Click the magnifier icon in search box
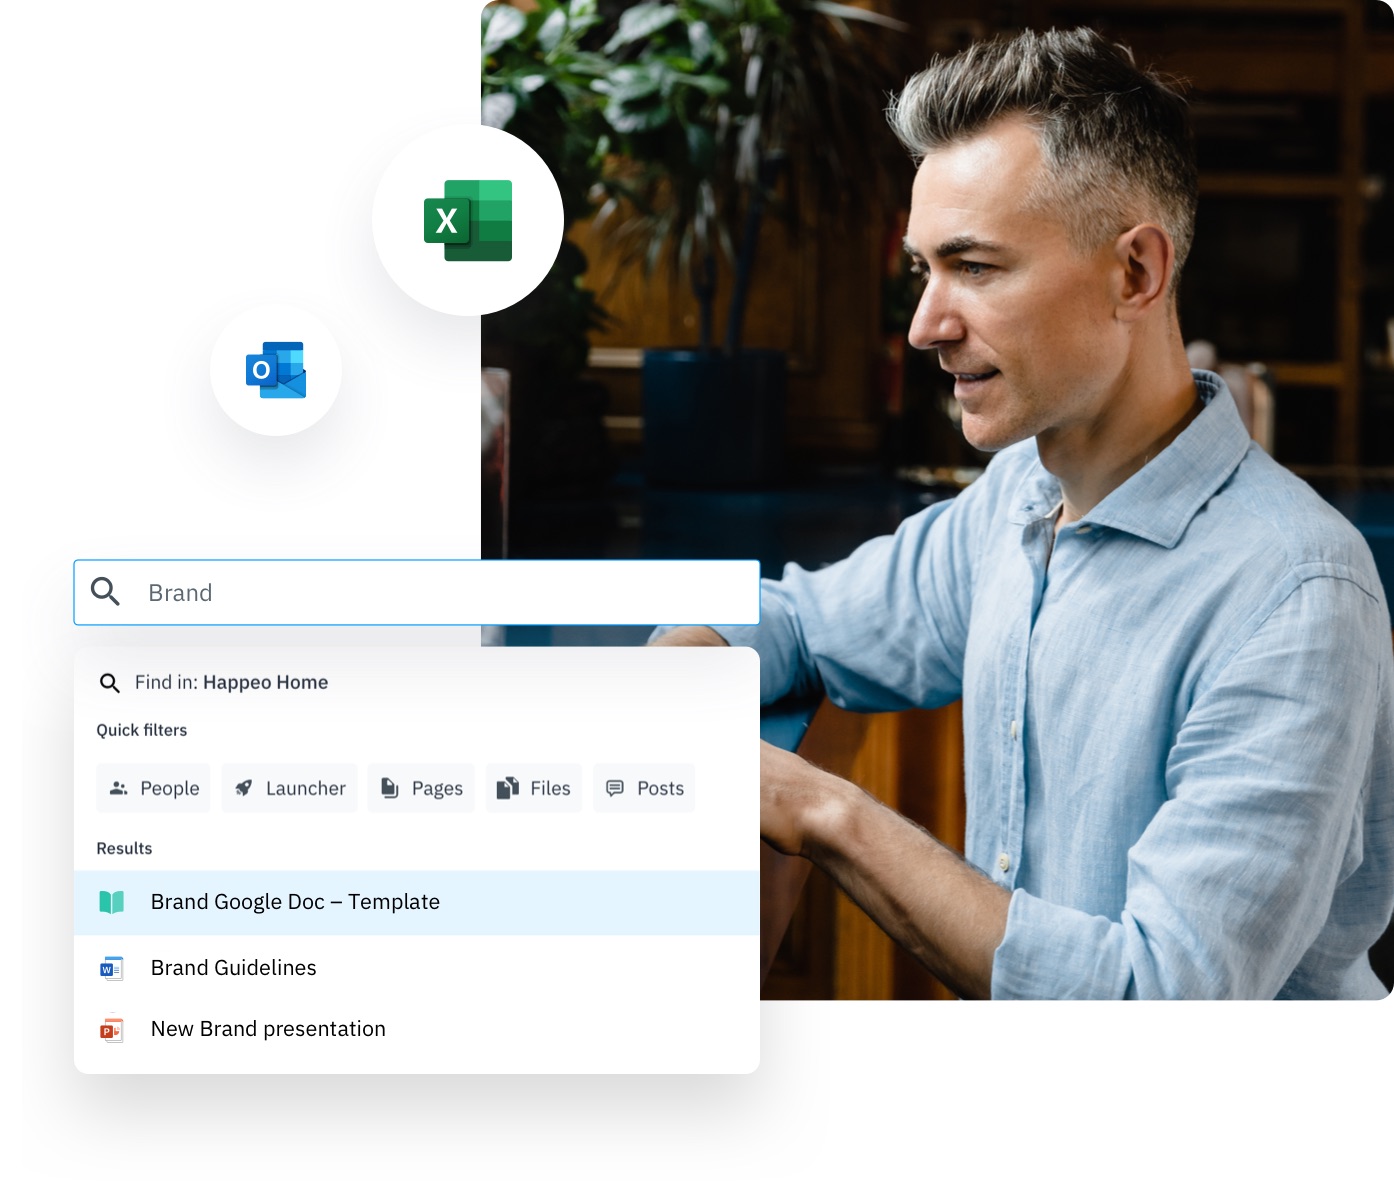 105,592
